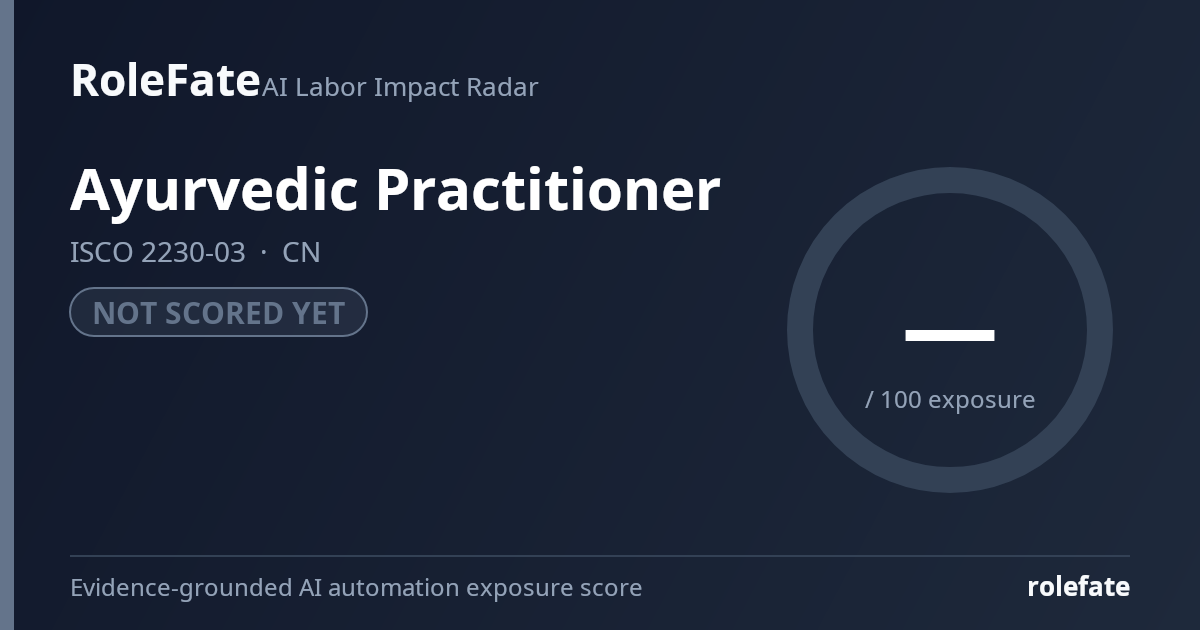Viewport: 1200px width, 630px height.
Task: Click the Evidence-grounded footer description
Action: click(356, 587)
